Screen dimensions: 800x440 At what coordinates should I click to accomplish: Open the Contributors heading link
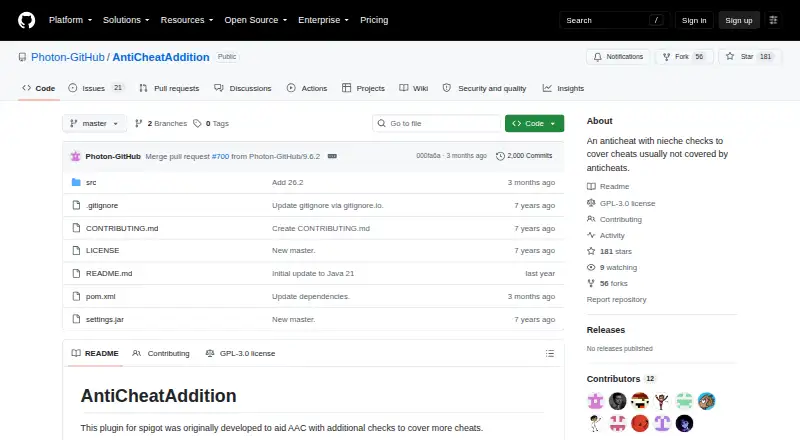tap(621, 379)
